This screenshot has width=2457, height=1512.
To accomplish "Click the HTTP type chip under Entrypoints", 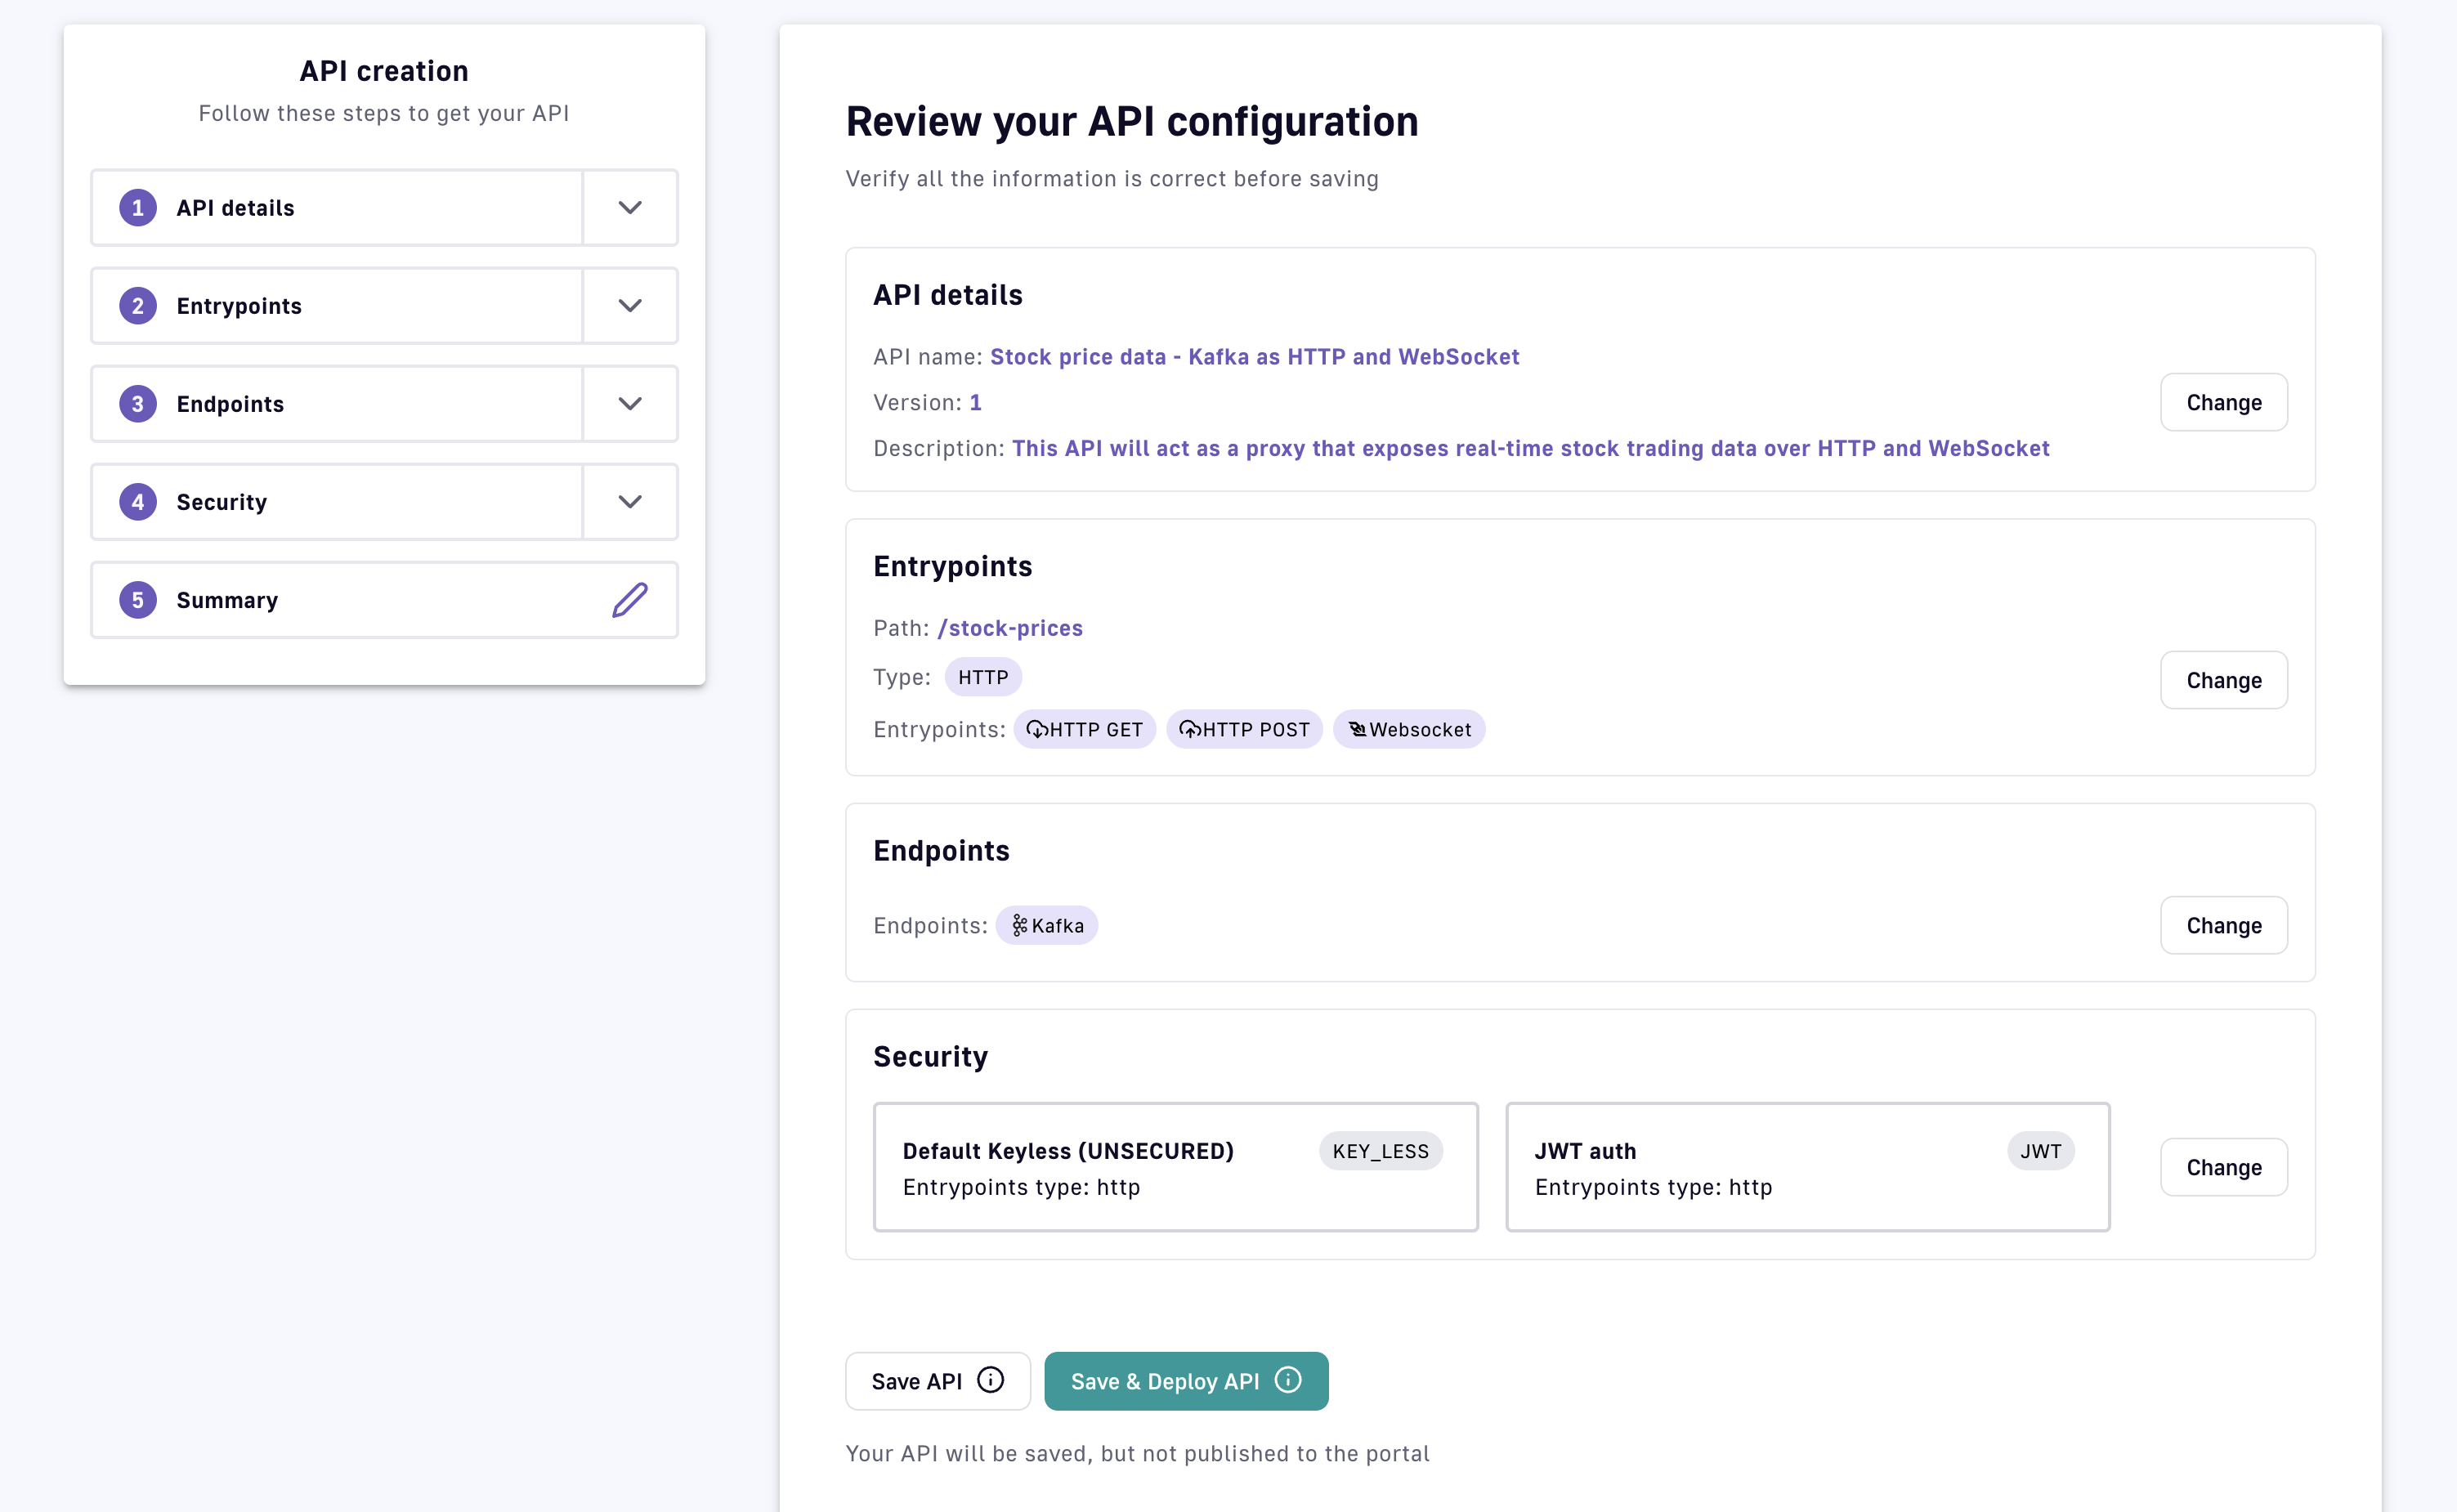I will pos(983,676).
